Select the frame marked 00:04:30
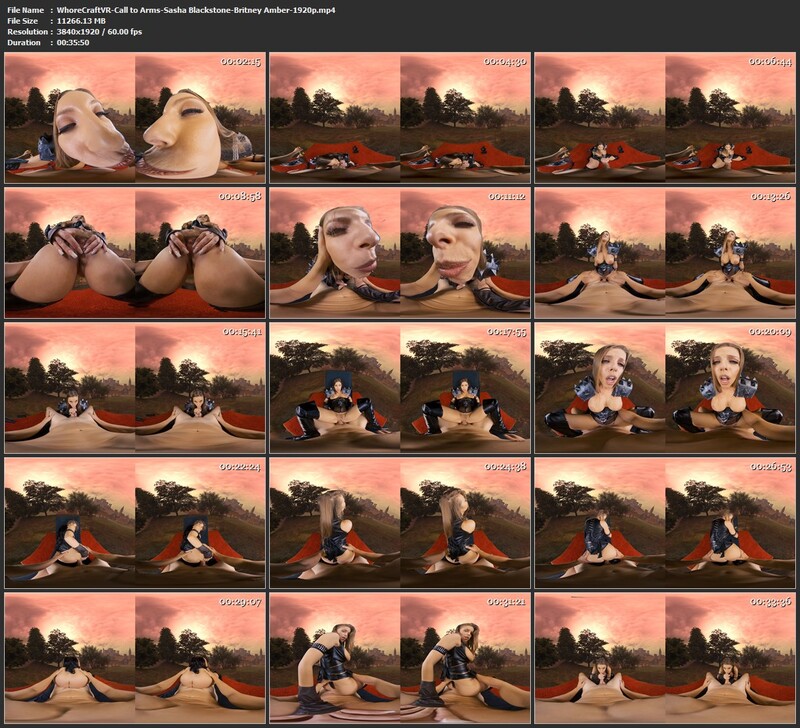 pyautogui.click(x=400, y=116)
